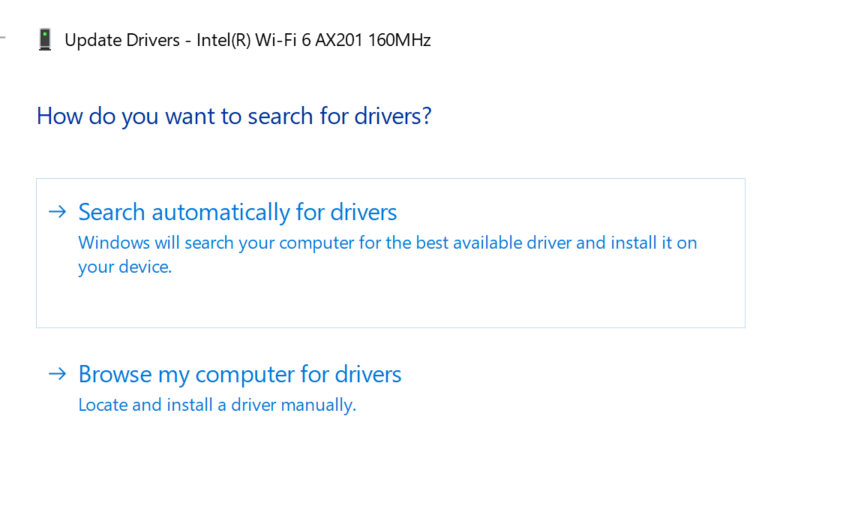This screenshot has height=508, width=842.
Task: Choose Search automatically for drivers
Action: (237, 212)
